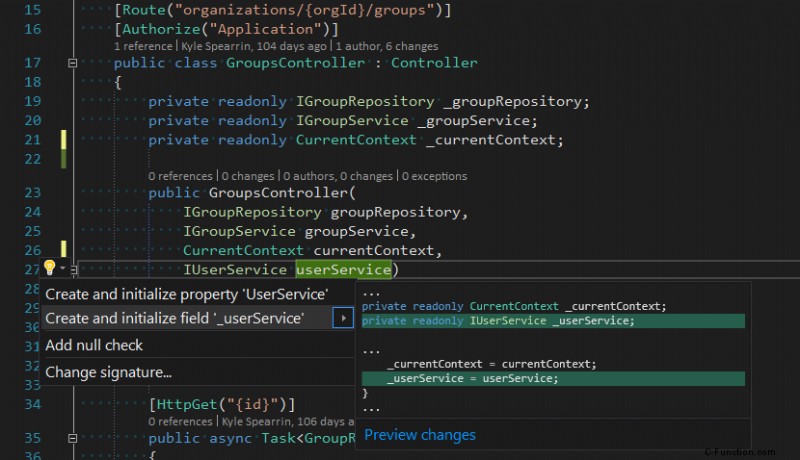
Task: Open the dropdown arrow beside the lightbulb
Action: click(x=62, y=269)
